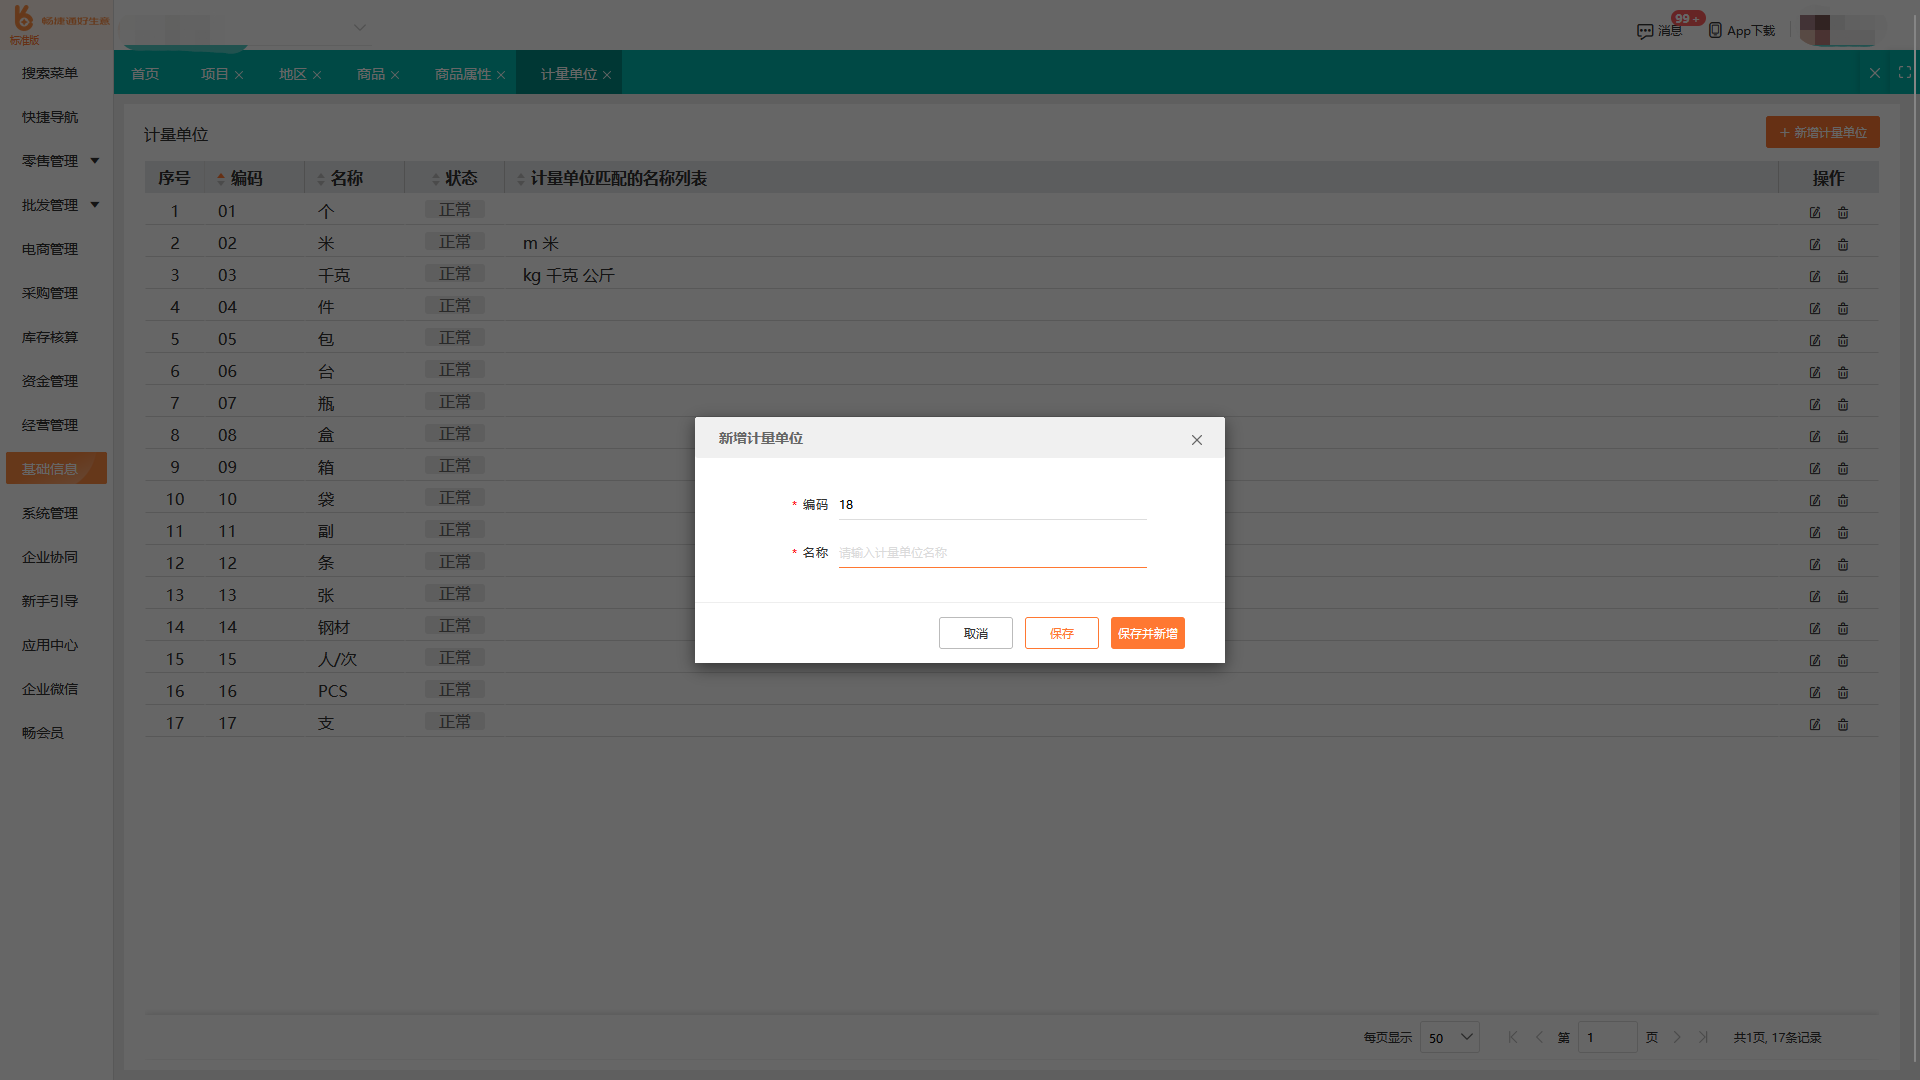
Task: Click the edit icon for row 10
Action: pyautogui.click(x=1815, y=500)
